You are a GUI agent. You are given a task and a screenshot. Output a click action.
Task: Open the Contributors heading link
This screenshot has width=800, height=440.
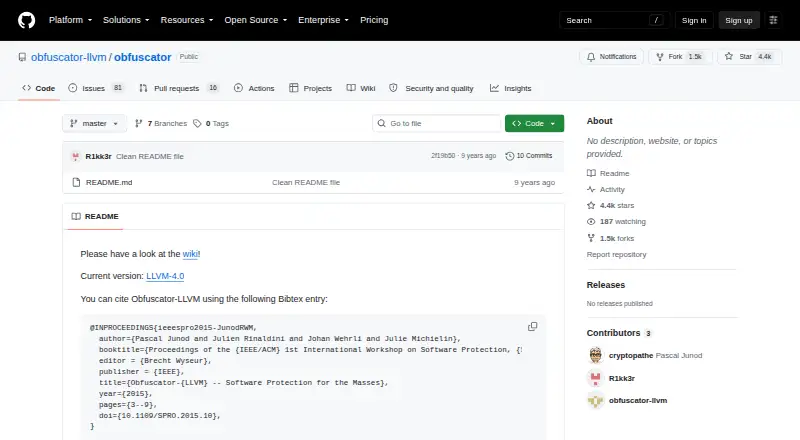619,333
